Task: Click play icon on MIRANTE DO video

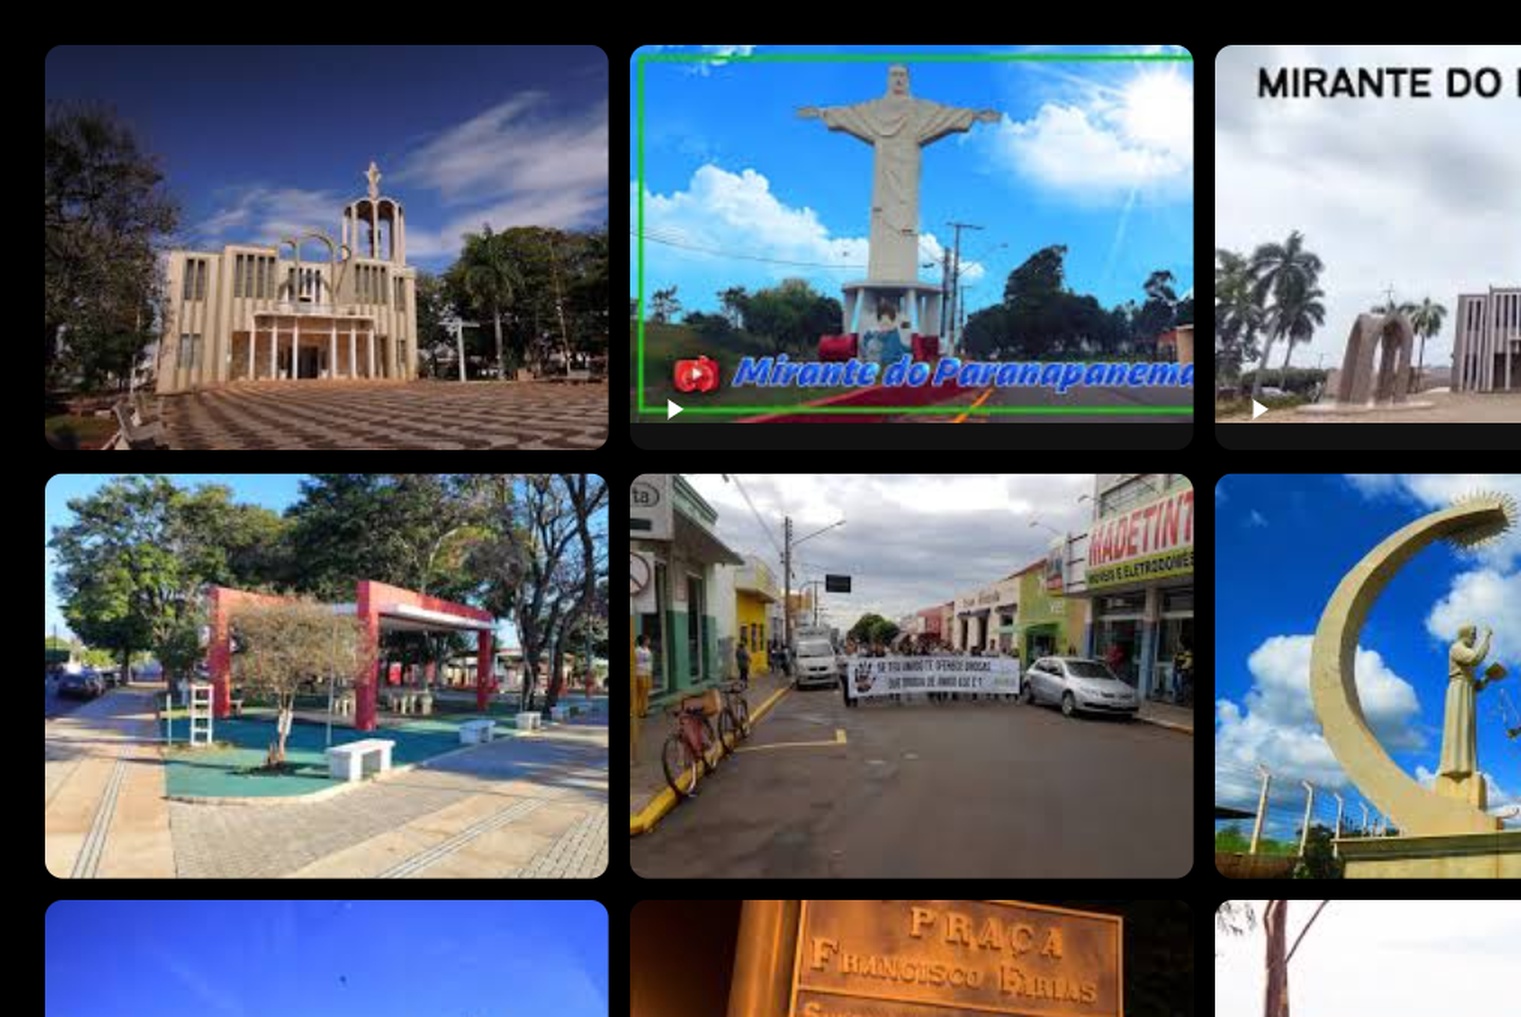Action: [x=1260, y=409]
